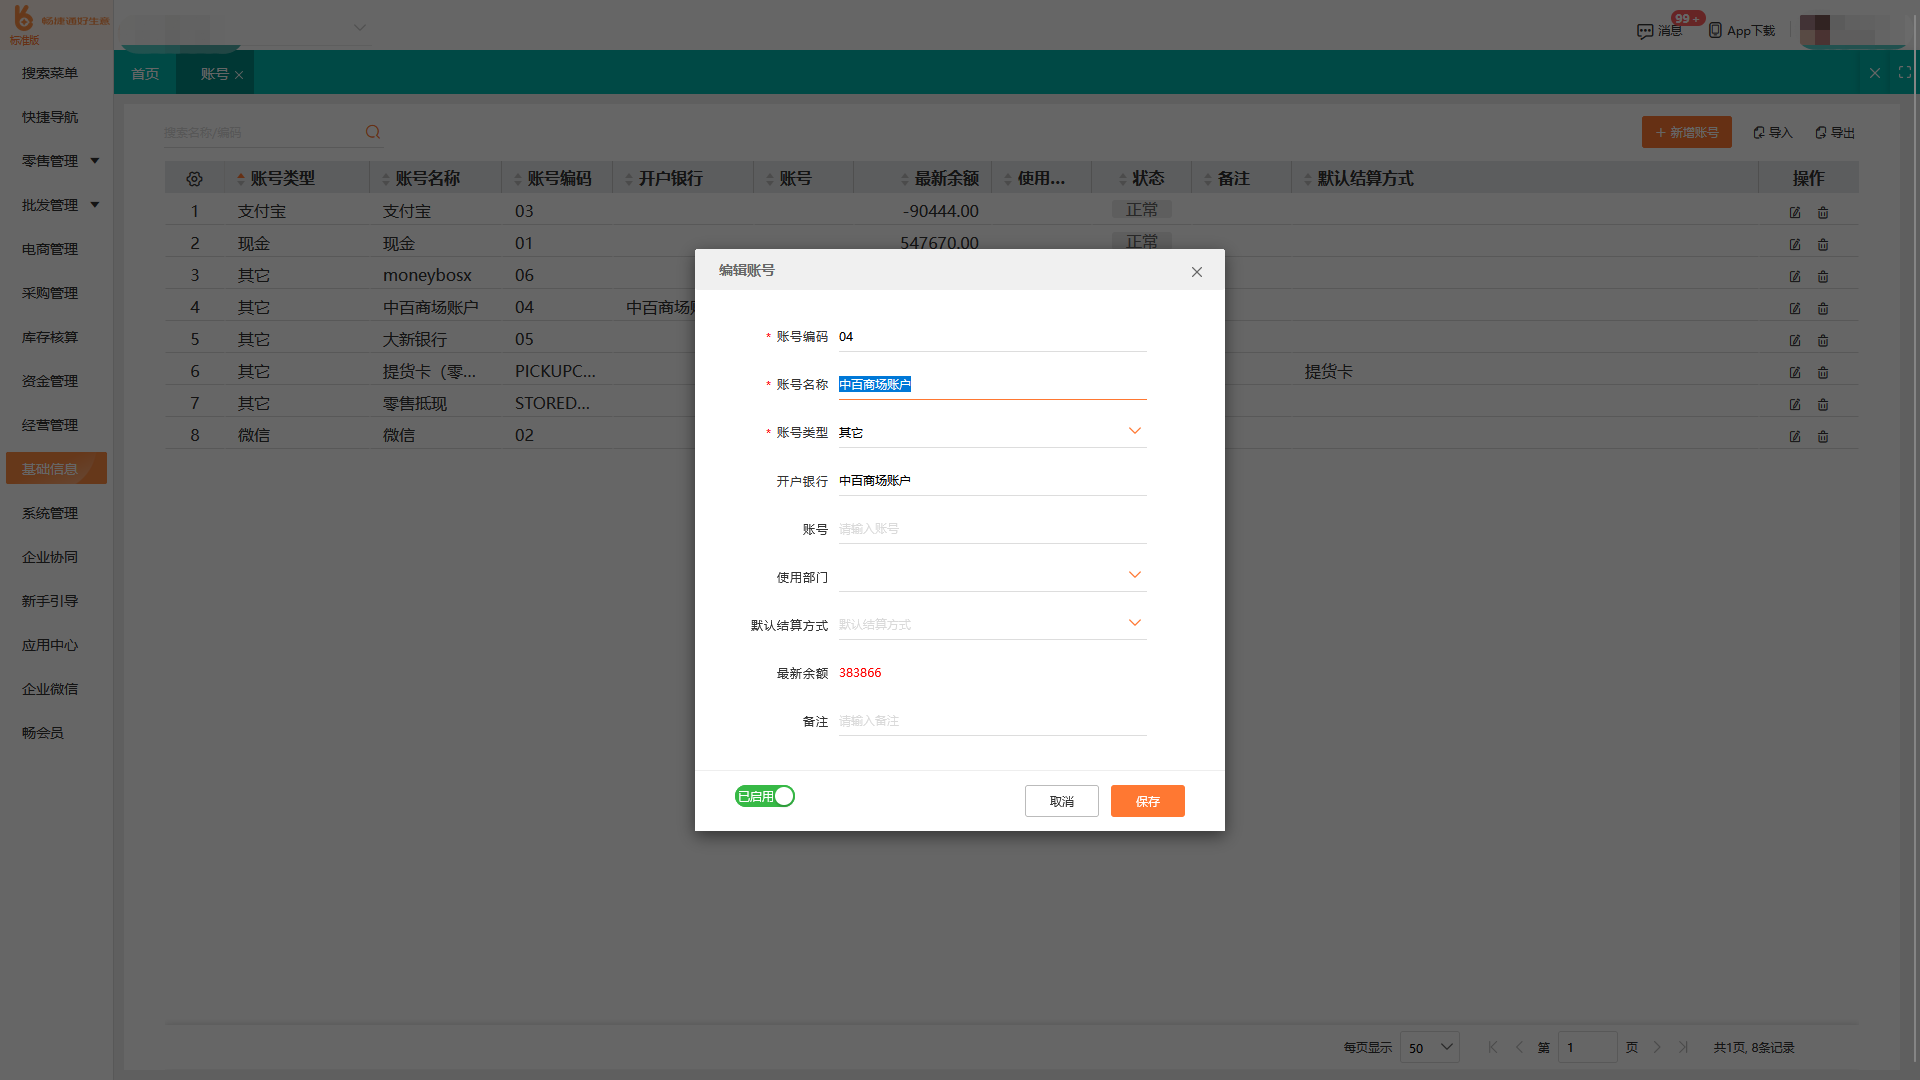Click the every-page count 50 stepper
The image size is (1920, 1080).
click(1428, 1047)
